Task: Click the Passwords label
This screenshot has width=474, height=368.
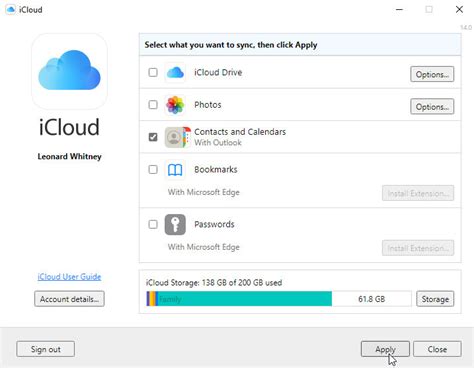Action: tap(214, 224)
